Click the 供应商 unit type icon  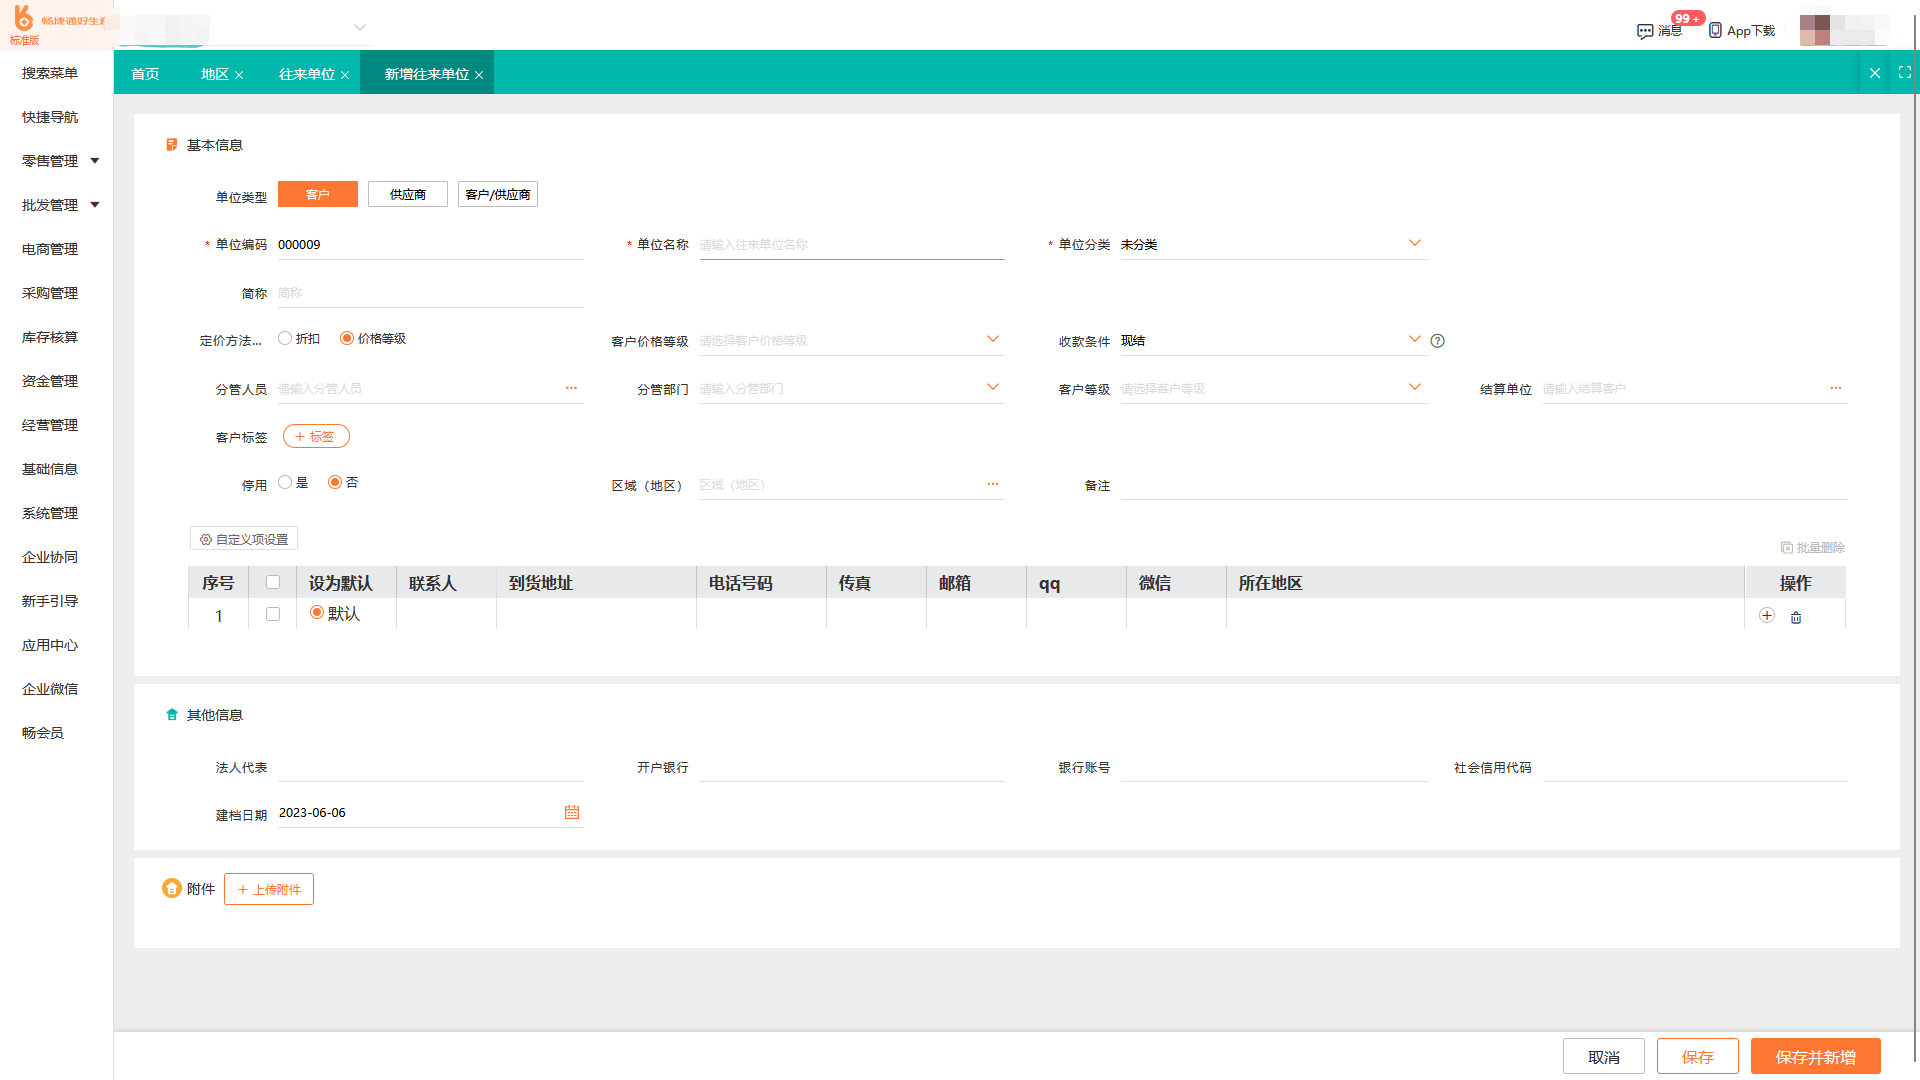point(405,195)
